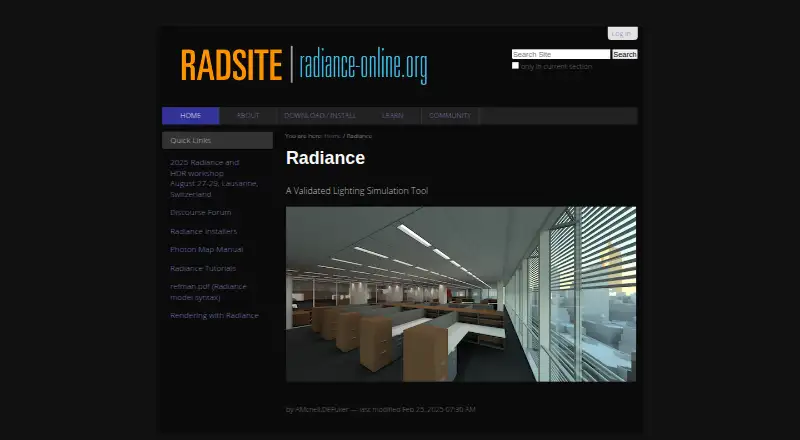Click the Radiance page heading

pyautogui.click(x=326, y=158)
